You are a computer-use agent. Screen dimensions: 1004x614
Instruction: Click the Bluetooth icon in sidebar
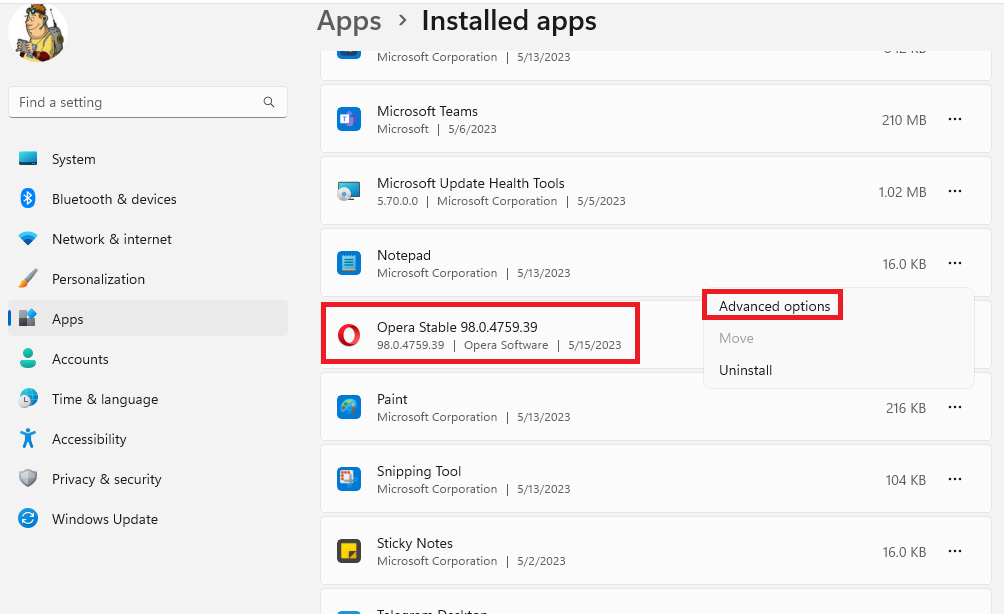(x=28, y=198)
